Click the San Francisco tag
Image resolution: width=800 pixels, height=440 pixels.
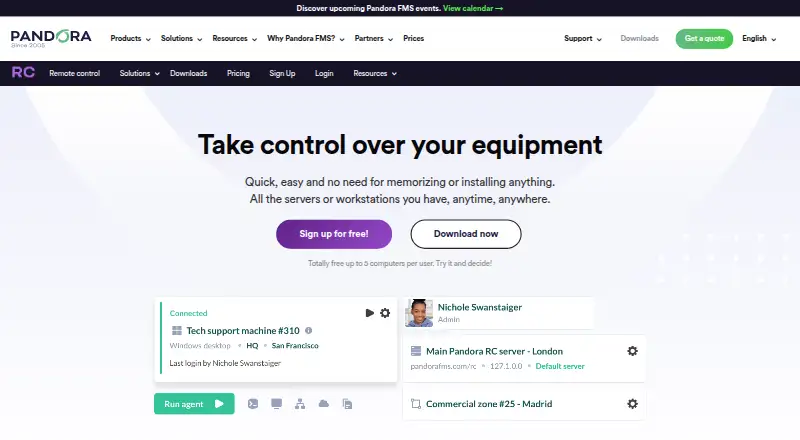[x=295, y=346]
